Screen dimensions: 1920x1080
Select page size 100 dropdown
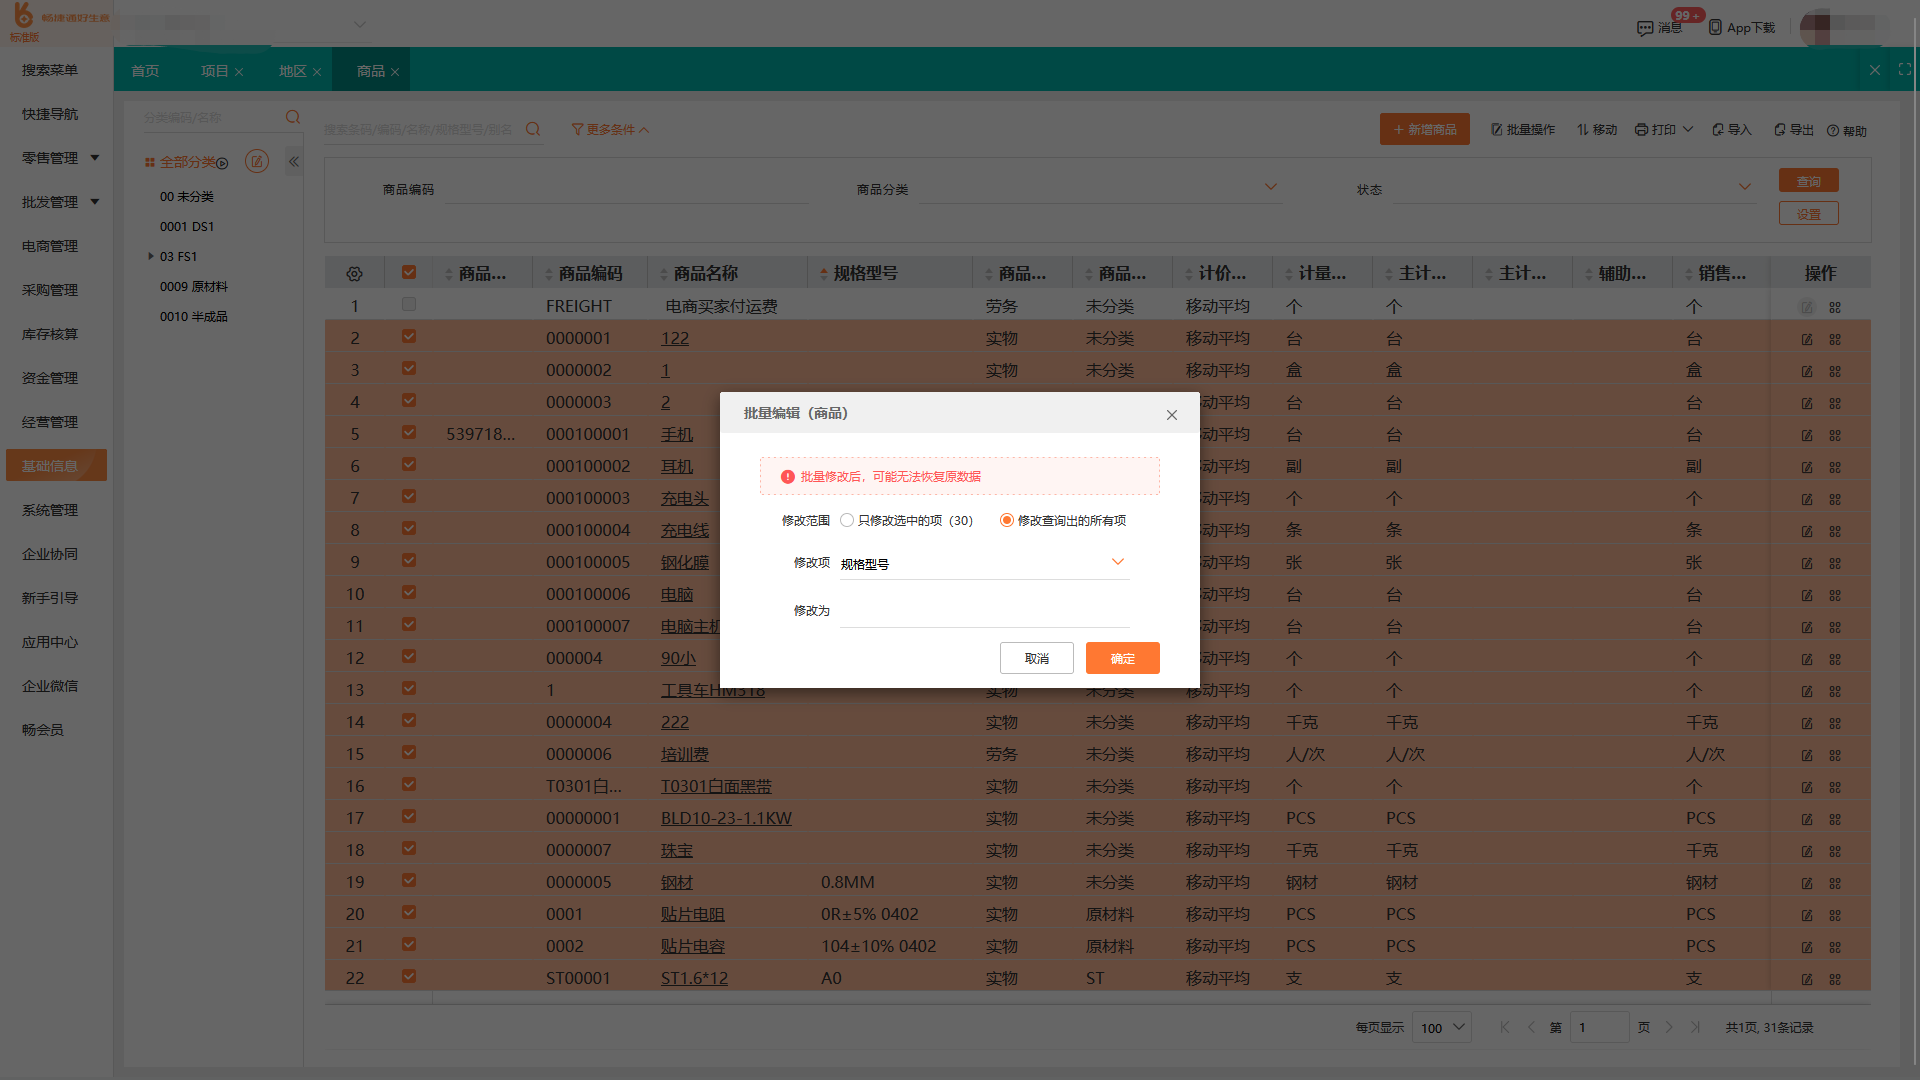tap(1441, 1027)
